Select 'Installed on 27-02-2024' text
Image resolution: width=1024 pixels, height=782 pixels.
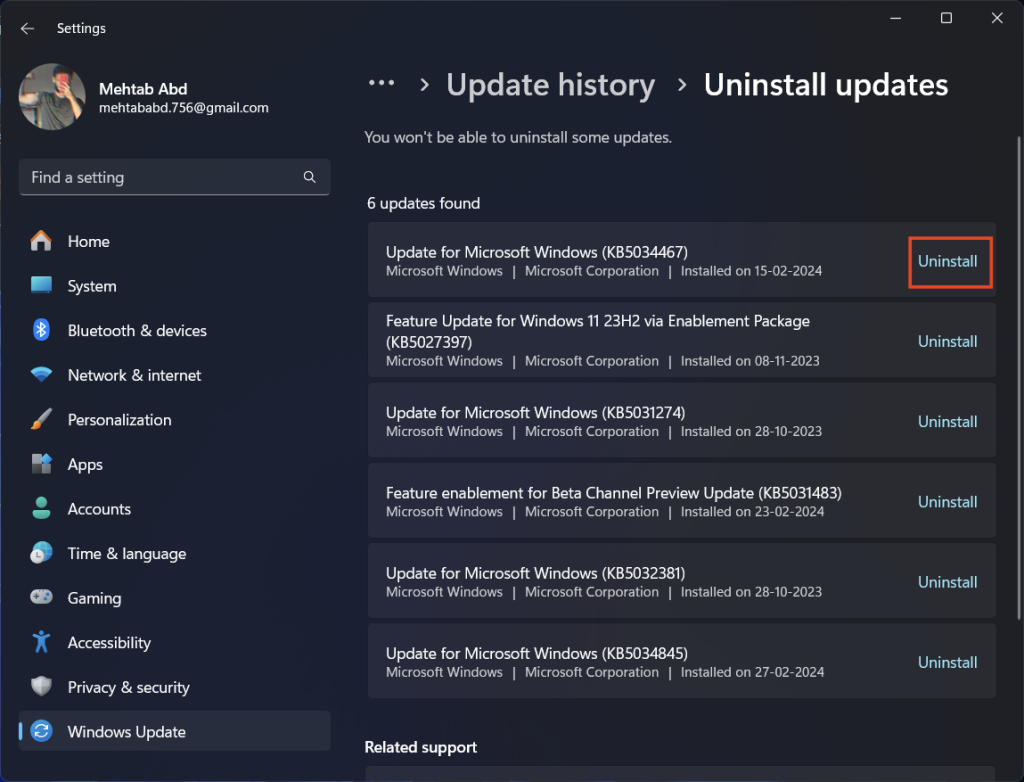(752, 672)
